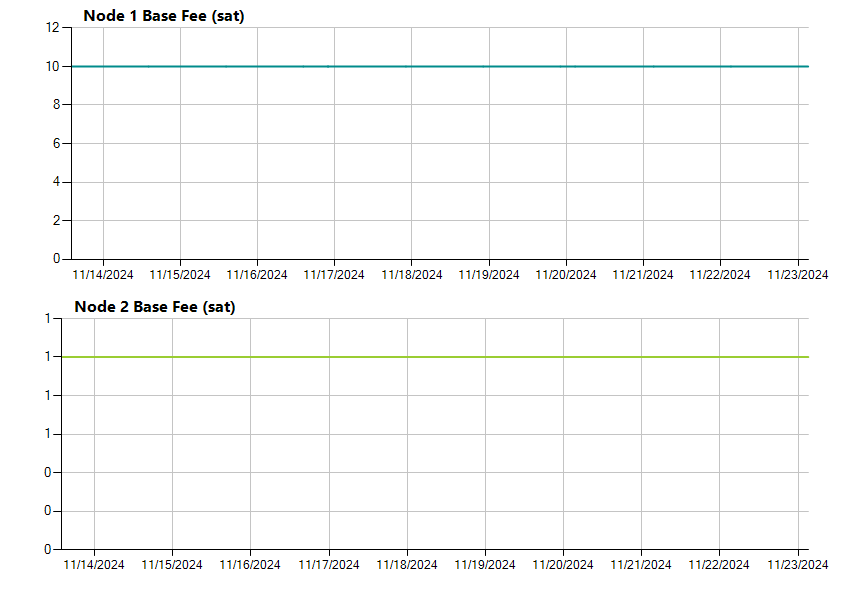
Task: Click inside the Node 2 plot area
Action: click(430, 450)
